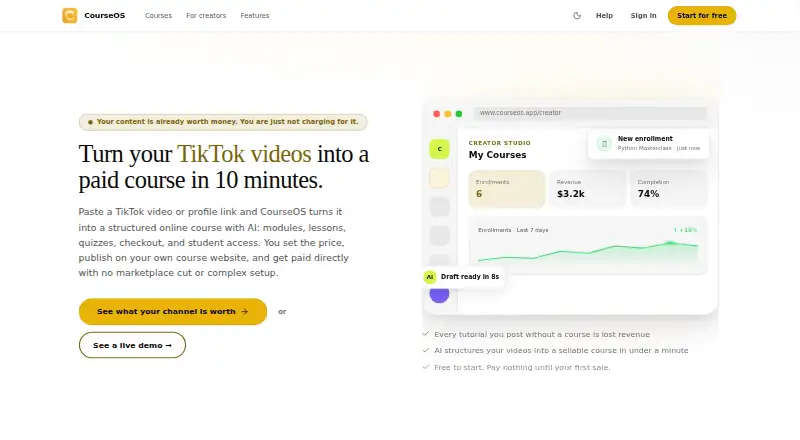Click the purple circle in mockup sidebar
The width and height of the screenshot is (800, 440).
[439, 295]
